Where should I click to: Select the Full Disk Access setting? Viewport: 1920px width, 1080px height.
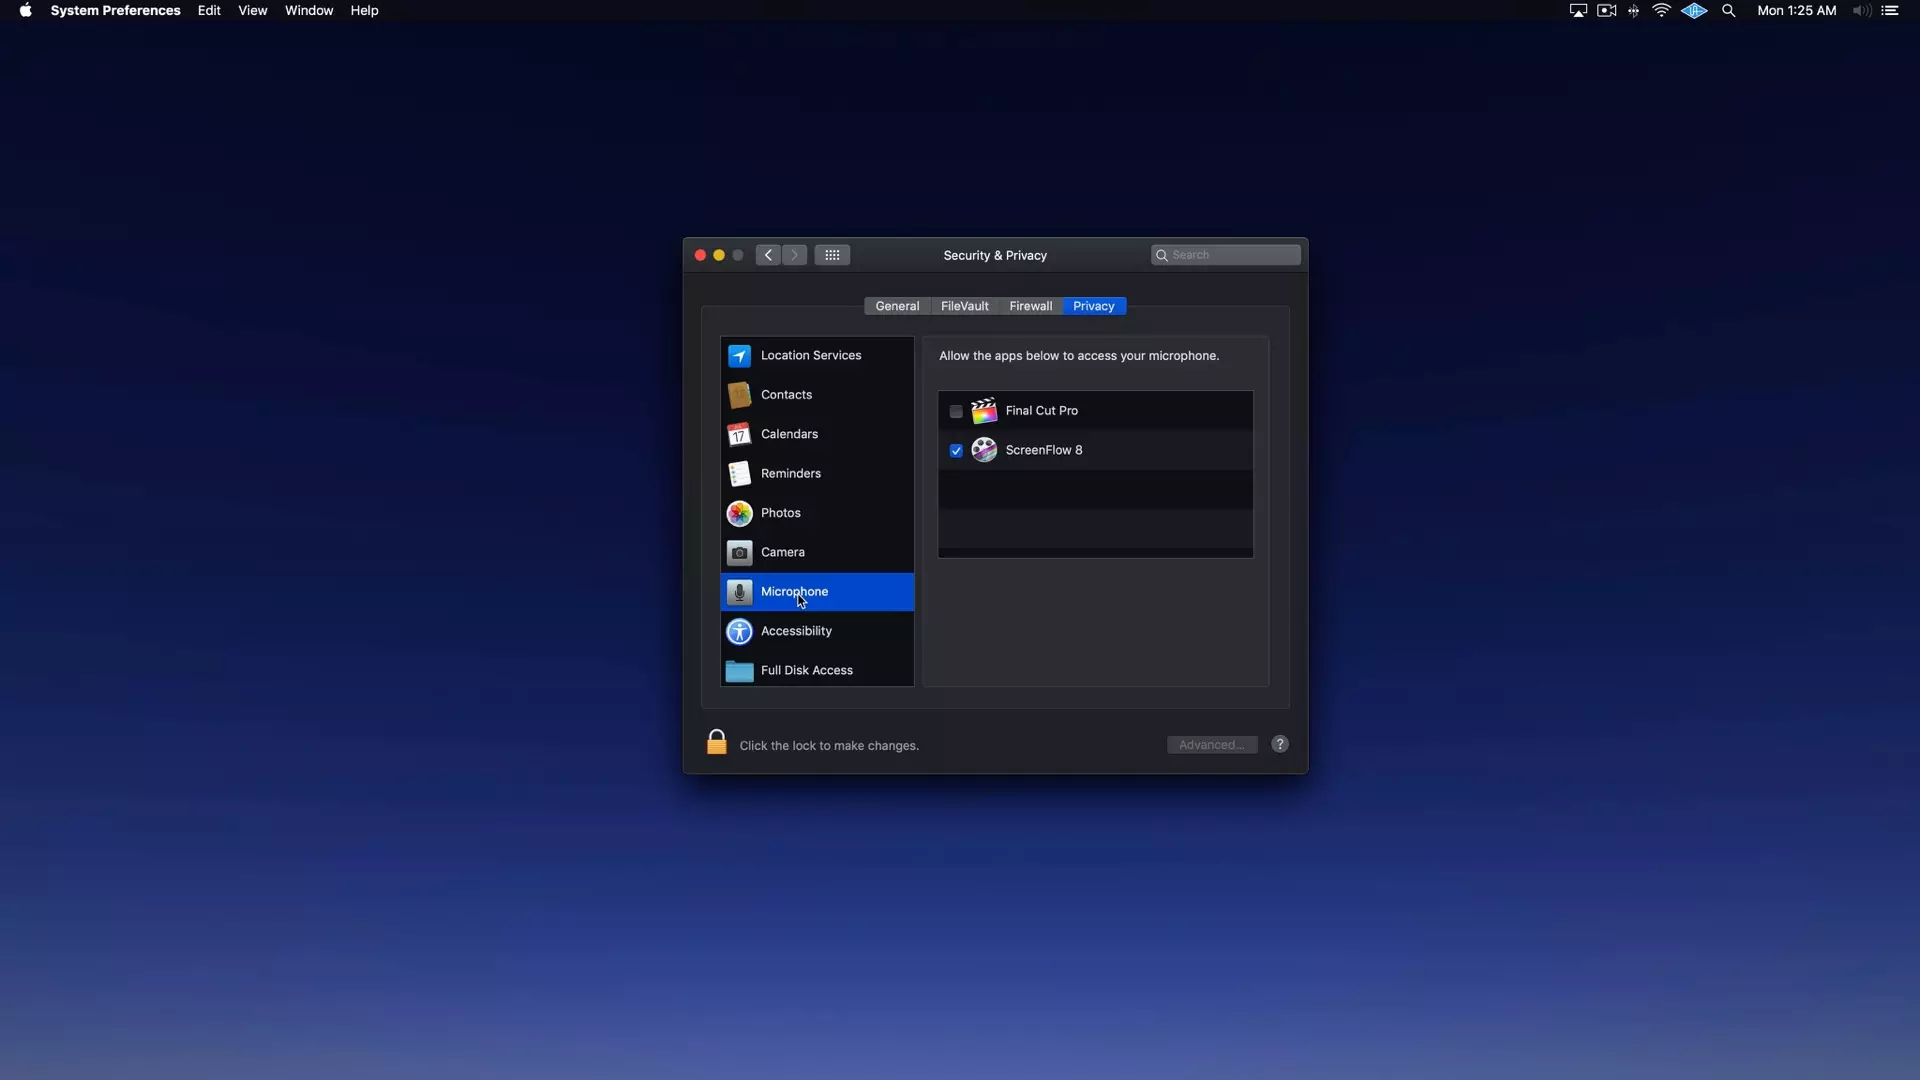807,670
